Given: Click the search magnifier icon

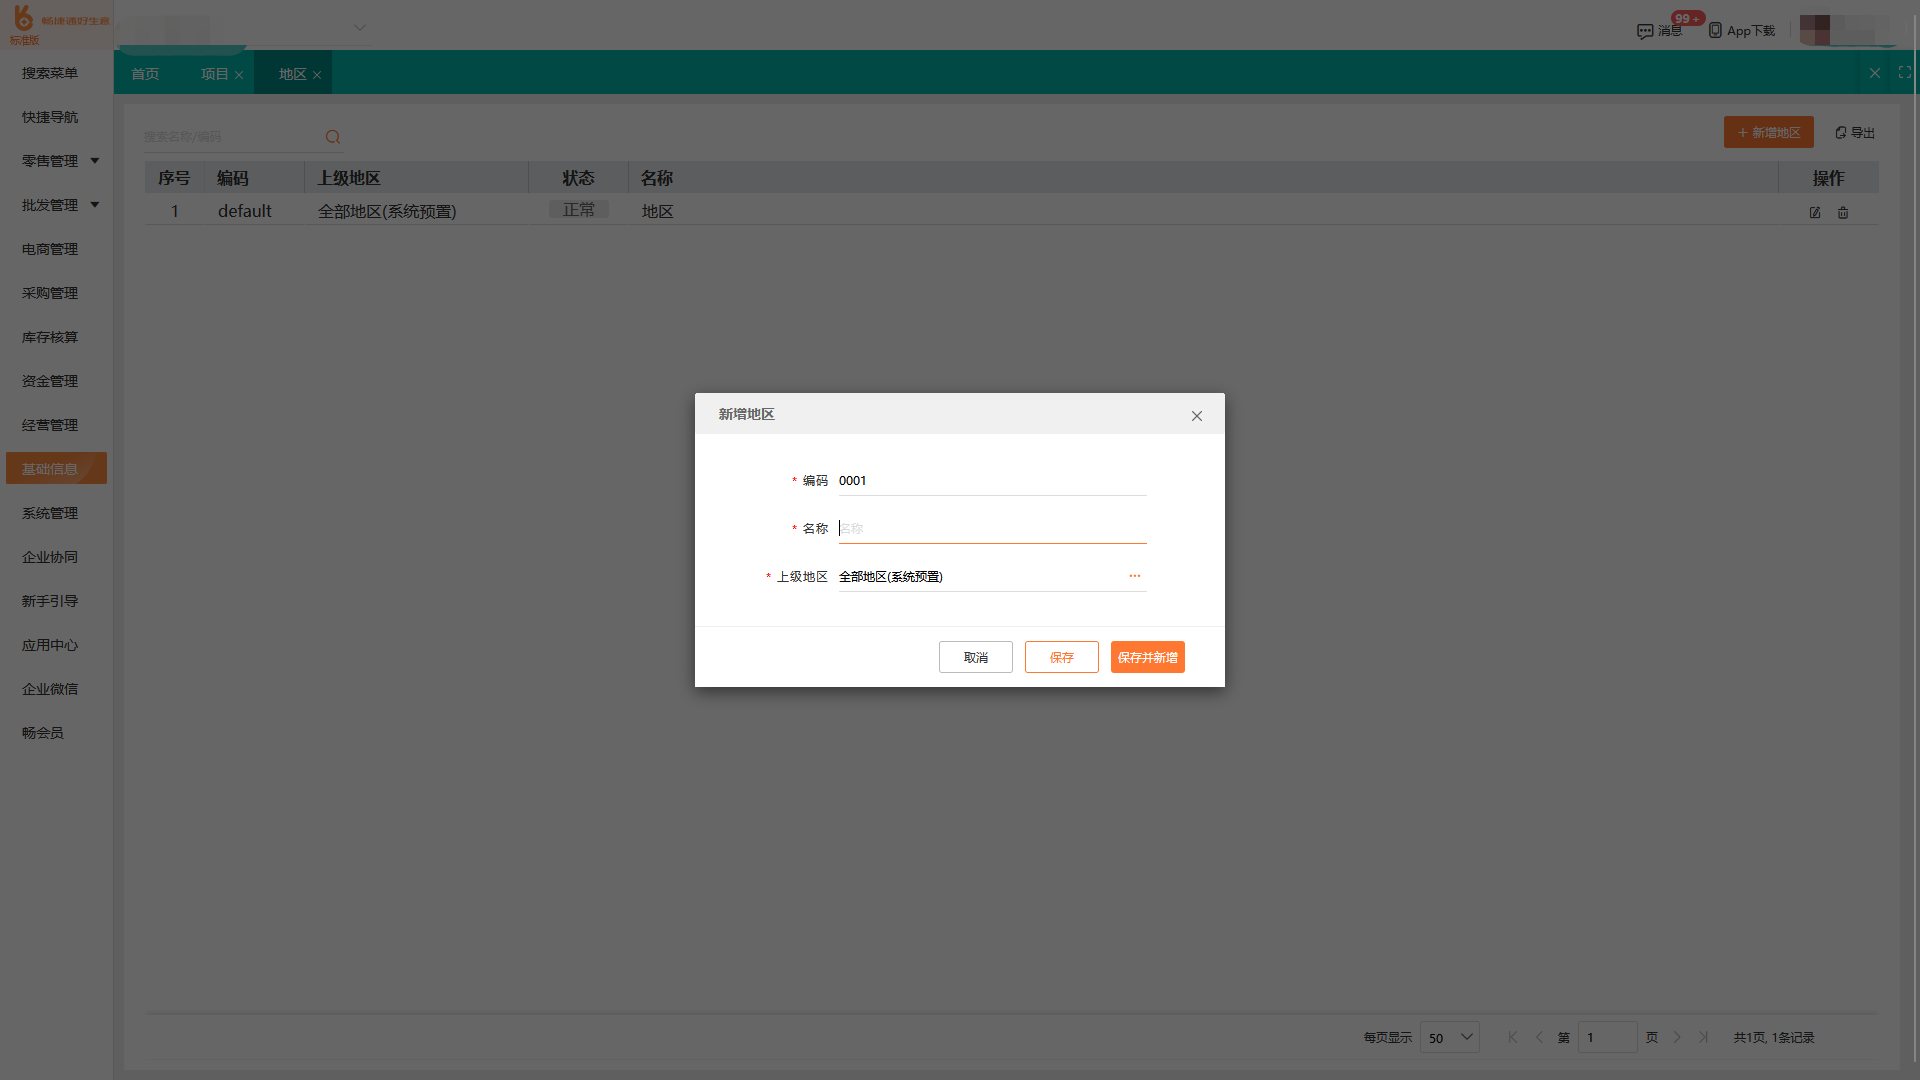Looking at the screenshot, I should [x=334, y=136].
